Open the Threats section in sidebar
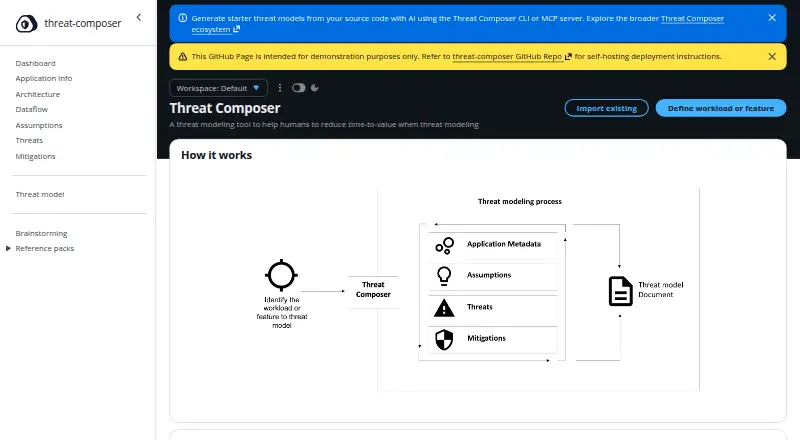This screenshot has height=440, width=800. coord(29,140)
